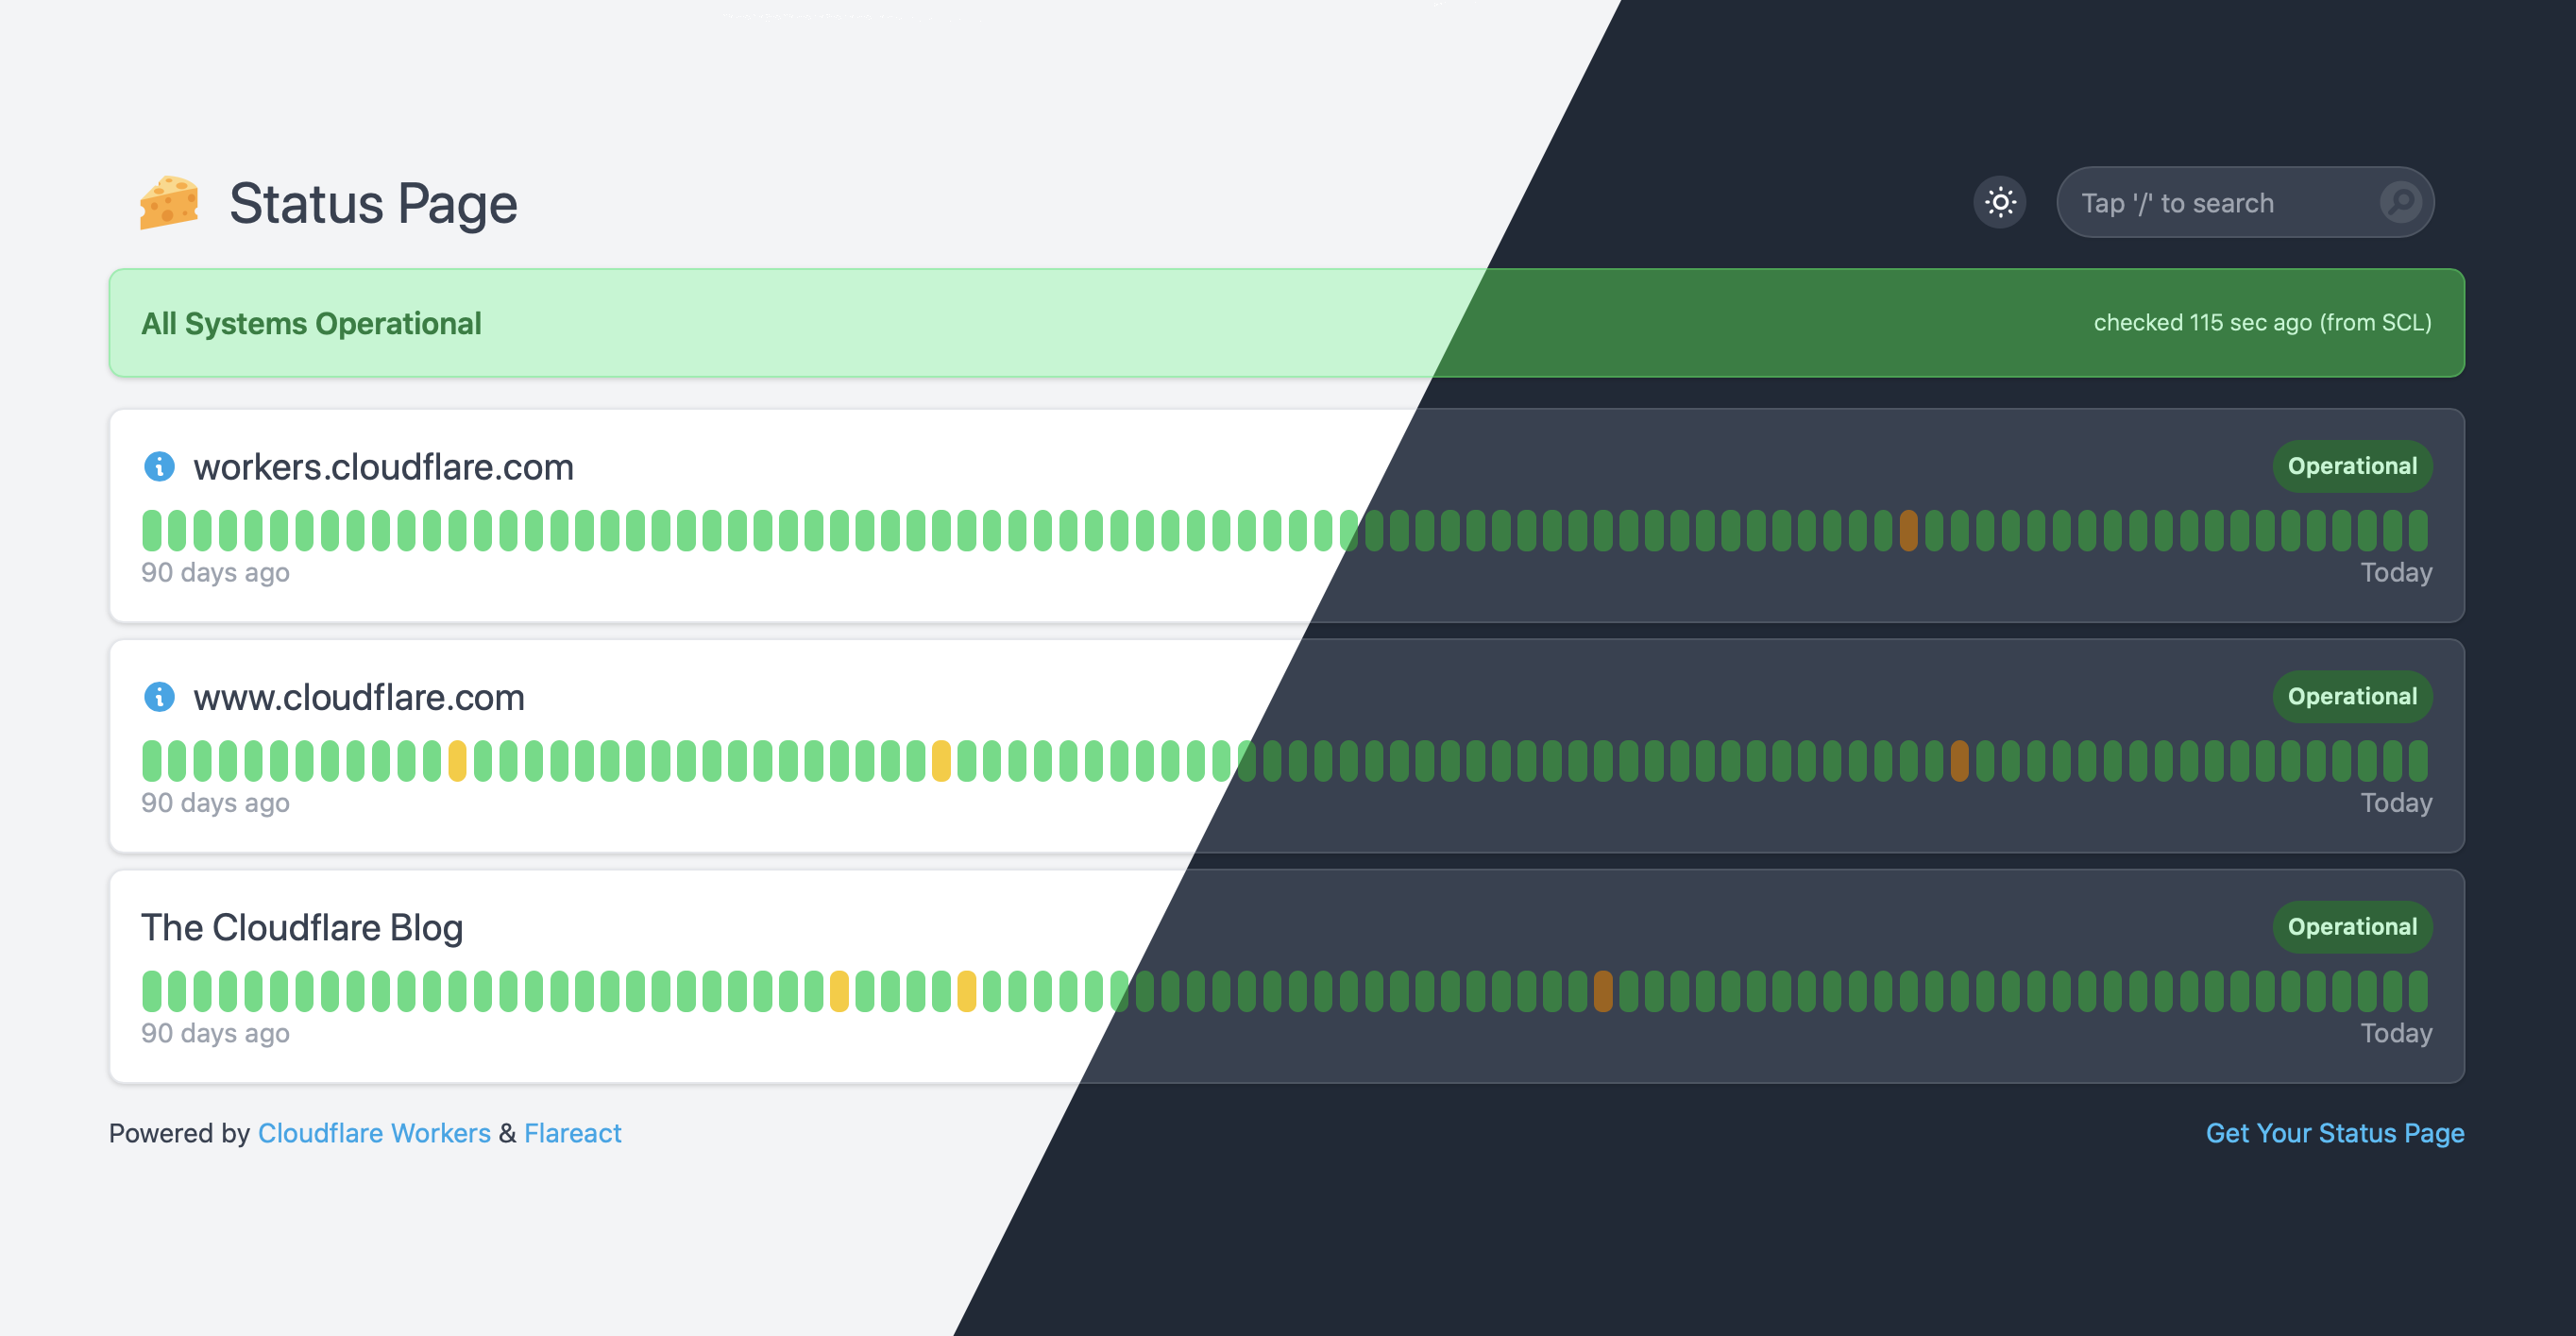The height and width of the screenshot is (1336, 2576).
Task: Click the Operational badge for www.cloudflare.com
Action: tap(2353, 697)
